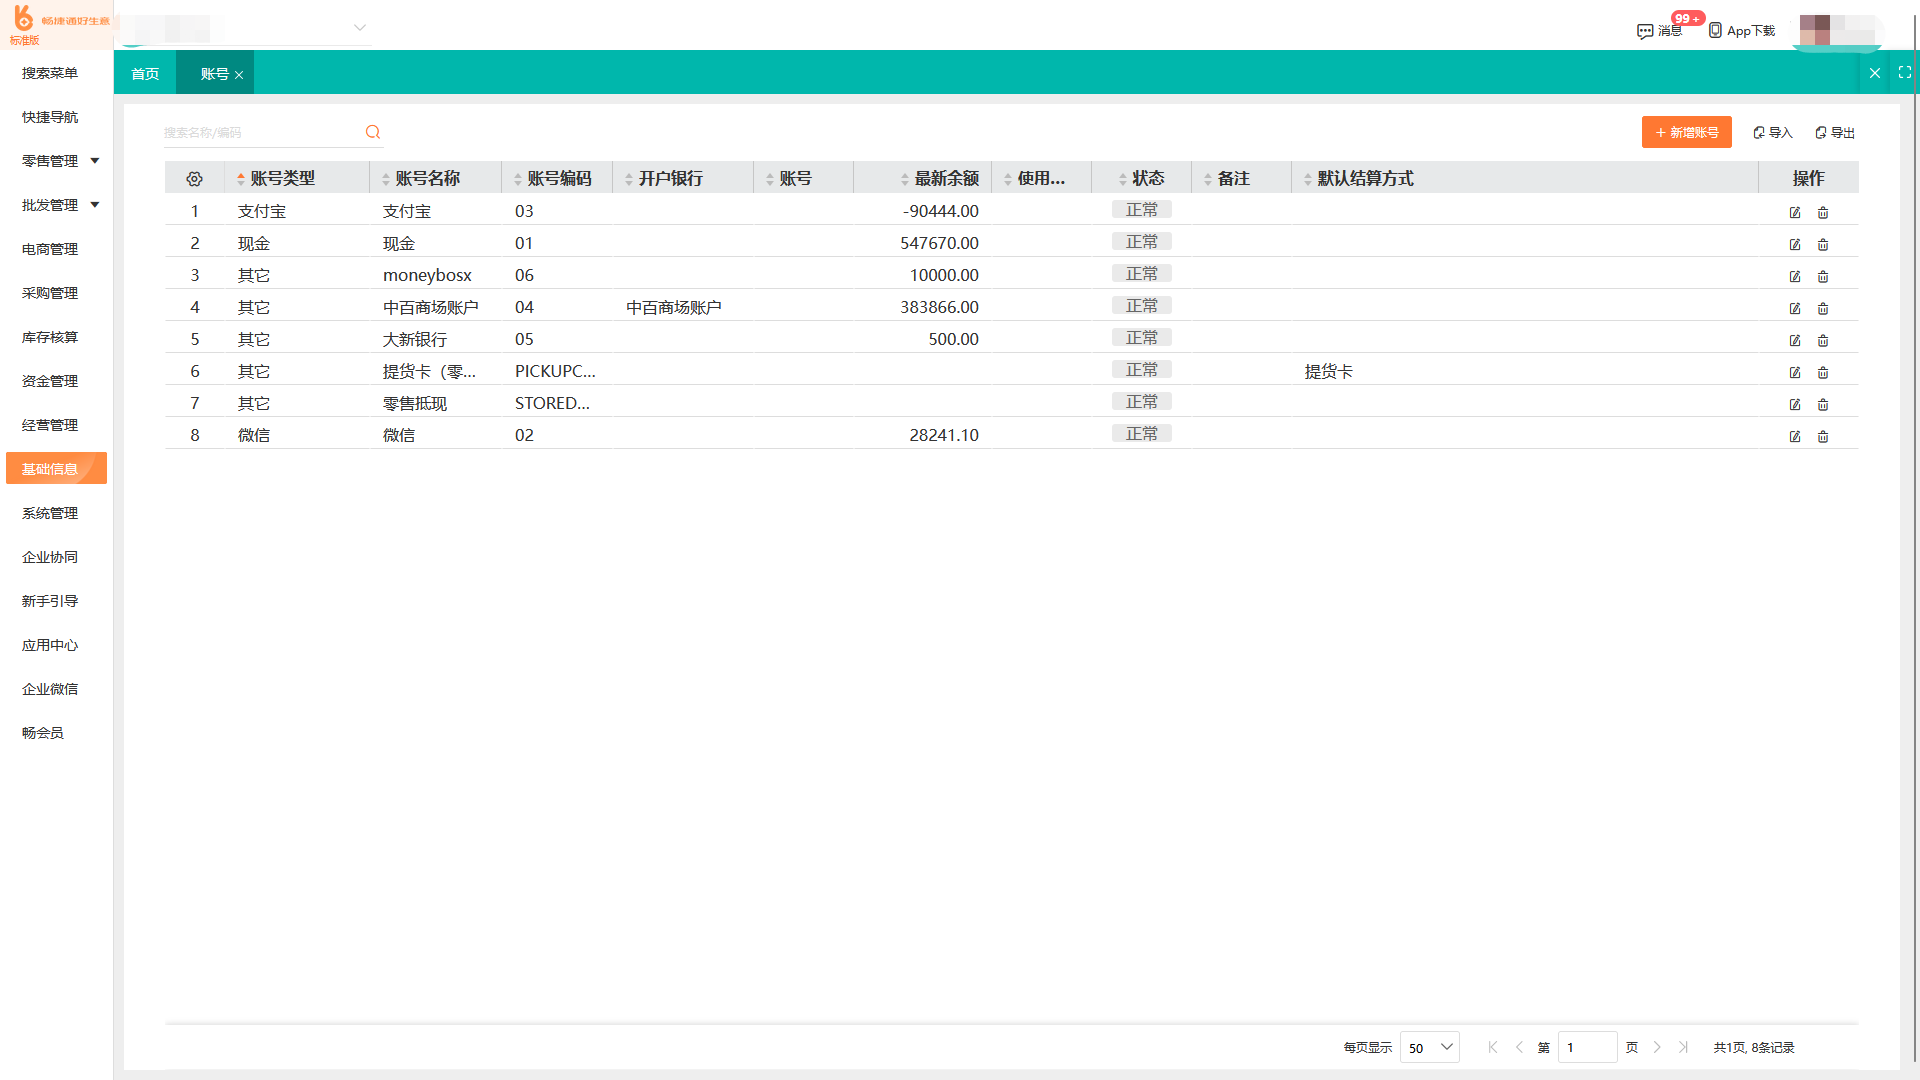The height and width of the screenshot is (1080, 1920).
Task: Toggle 零售管理 menu item in sidebar
Action: (59, 161)
